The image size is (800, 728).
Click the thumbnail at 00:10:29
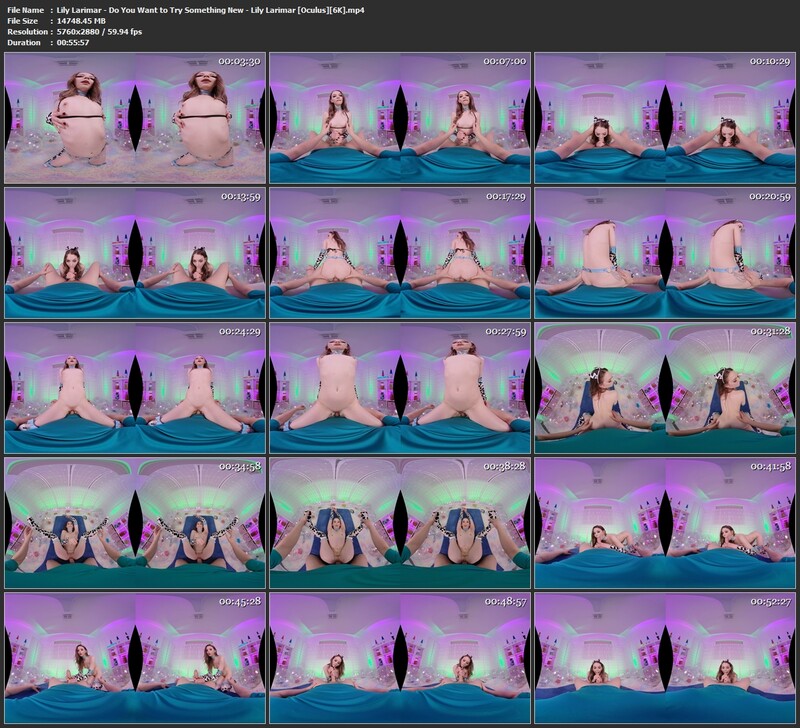664,117
